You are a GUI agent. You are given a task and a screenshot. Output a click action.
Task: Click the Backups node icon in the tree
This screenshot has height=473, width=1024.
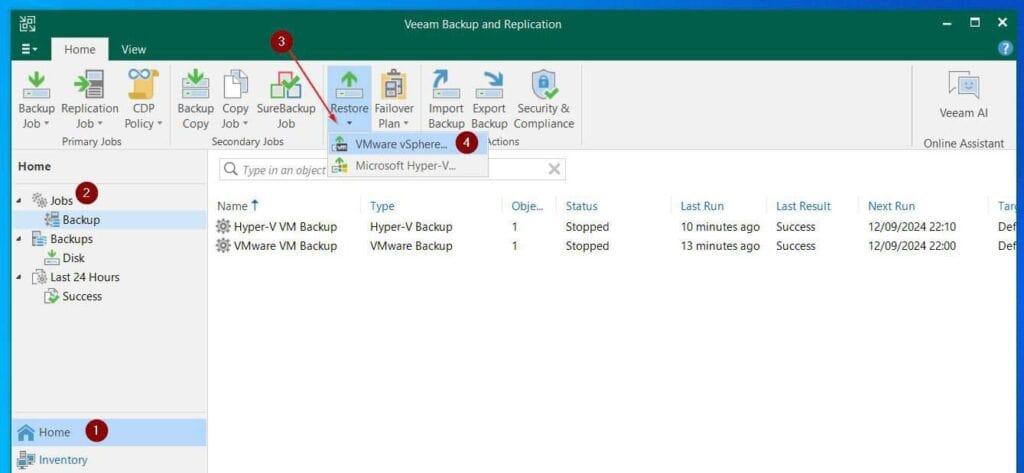[39, 238]
